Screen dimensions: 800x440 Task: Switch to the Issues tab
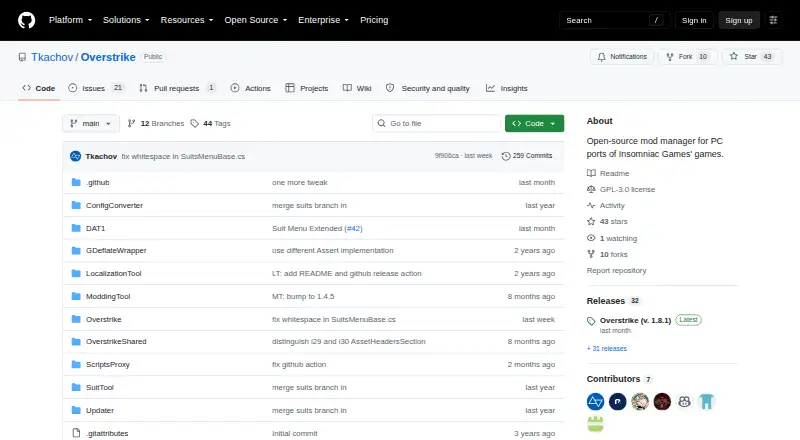96,88
